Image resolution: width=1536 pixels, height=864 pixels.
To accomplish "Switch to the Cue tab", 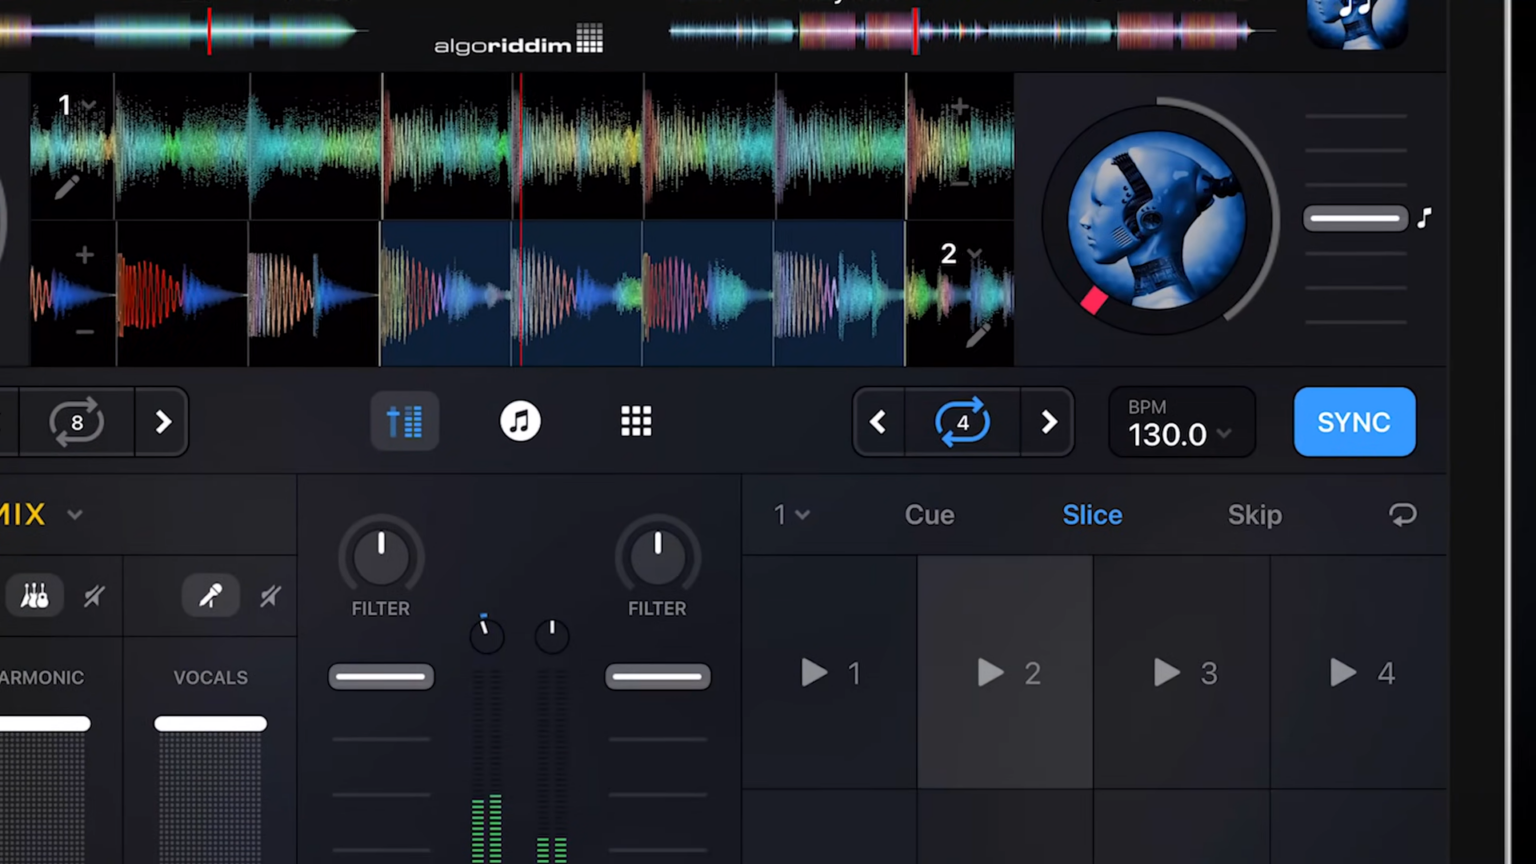I will (x=929, y=514).
